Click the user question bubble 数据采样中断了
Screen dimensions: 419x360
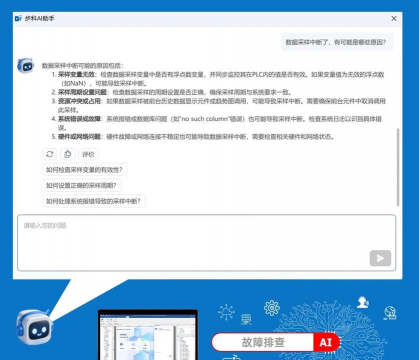click(336, 42)
